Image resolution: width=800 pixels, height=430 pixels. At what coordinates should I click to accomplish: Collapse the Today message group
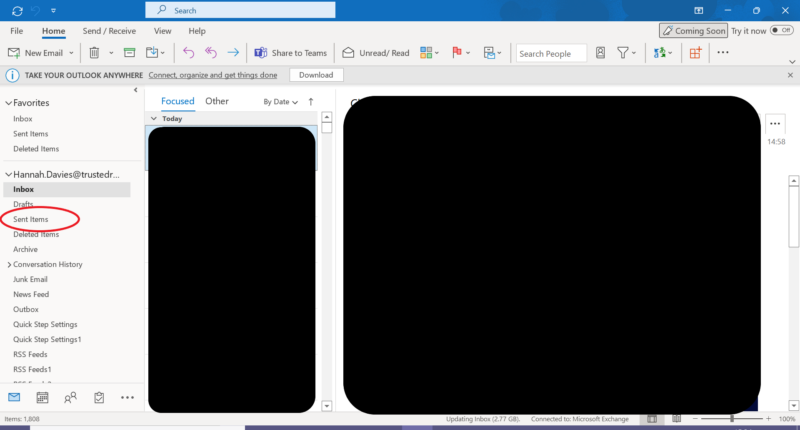[154, 118]
